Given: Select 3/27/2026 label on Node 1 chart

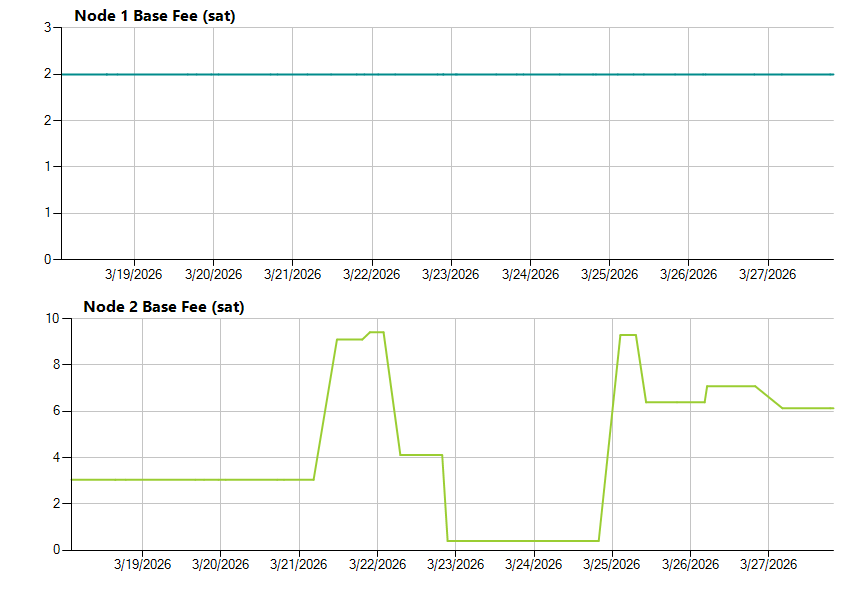Looking at the screenshot, I should (x=767, y=274).
